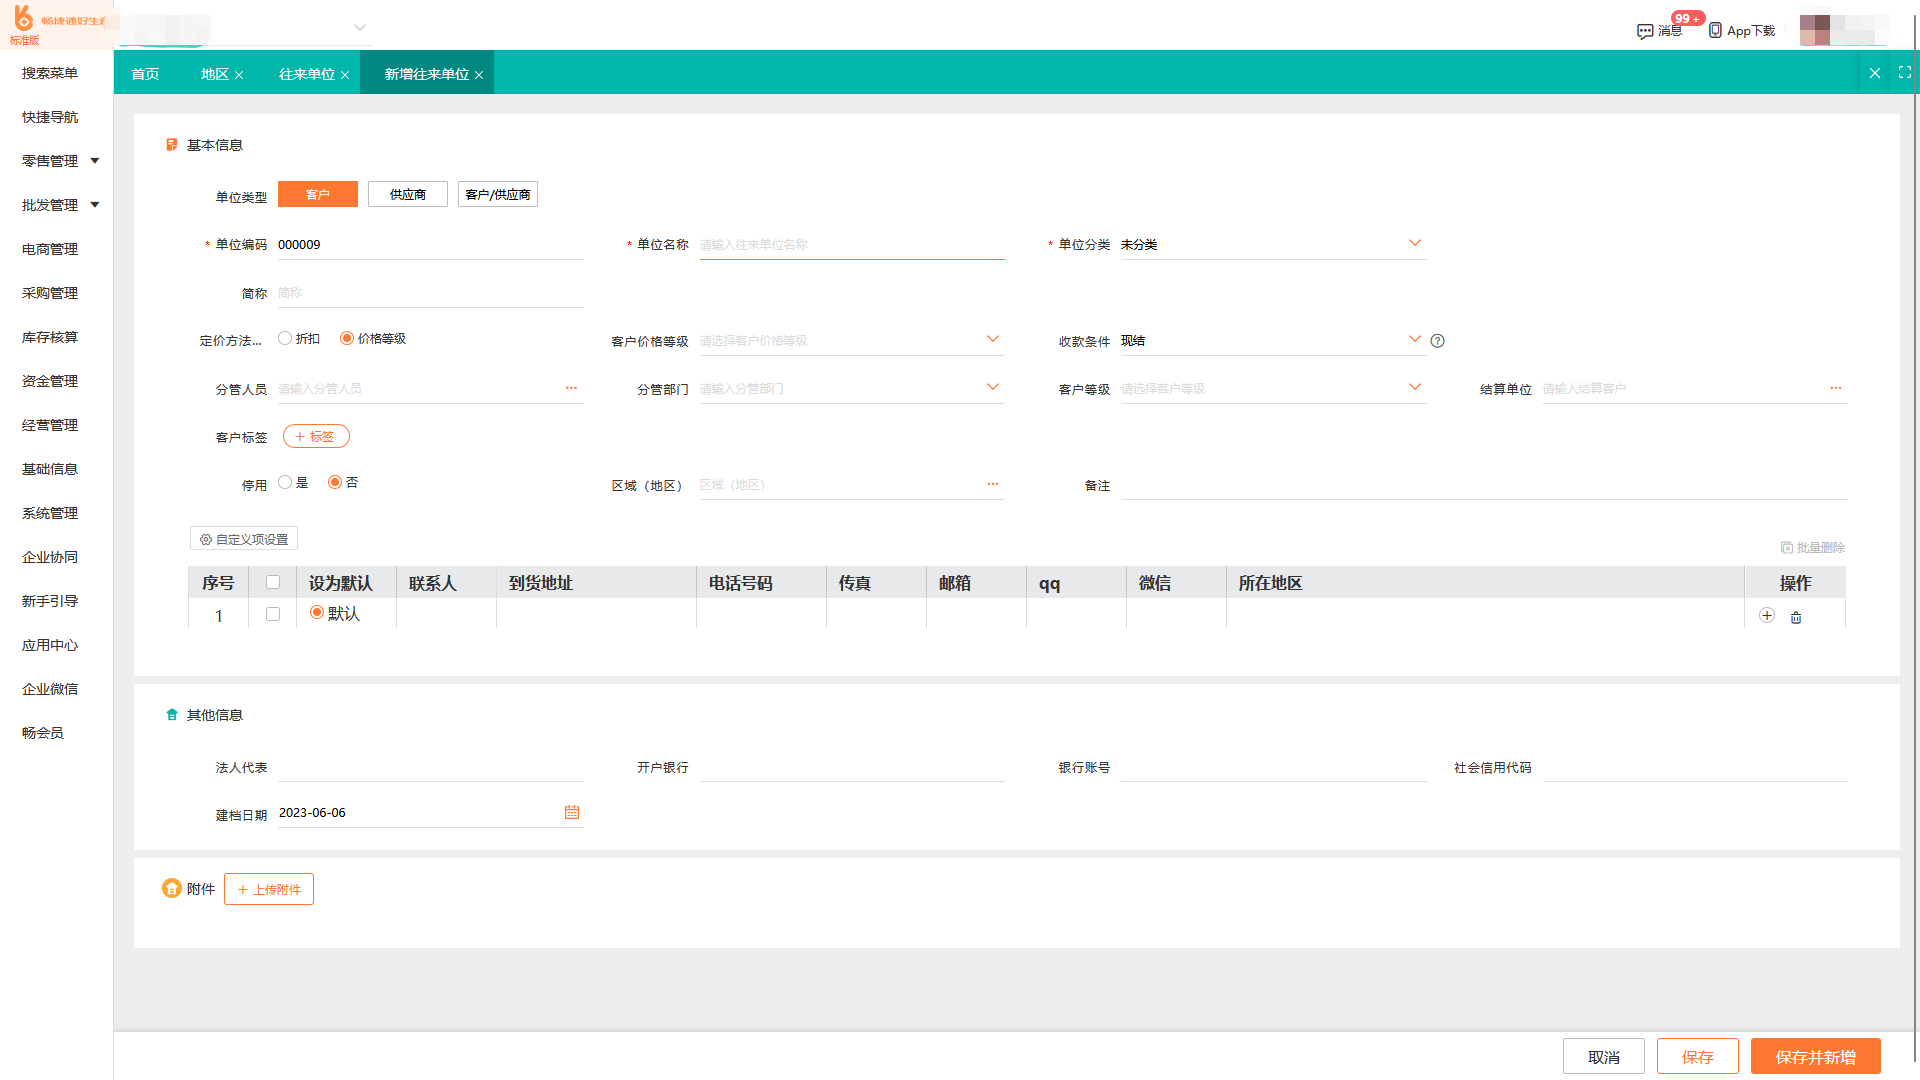The image size is (1920, 1080).
Task: Click the 单位名称 input field
Action: click(x=851, y=244)
